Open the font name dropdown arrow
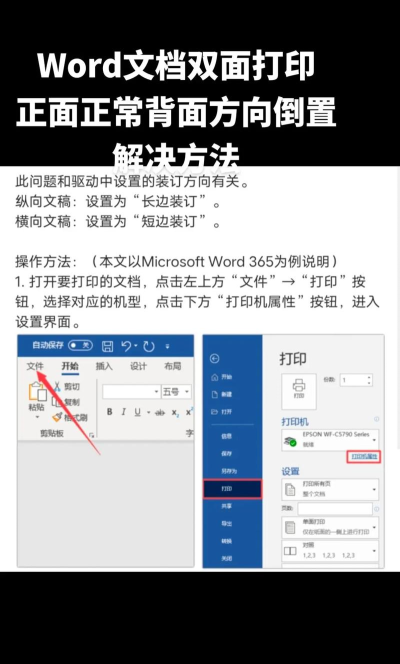This screenshot has width=400, height=664. coord(157,392)
